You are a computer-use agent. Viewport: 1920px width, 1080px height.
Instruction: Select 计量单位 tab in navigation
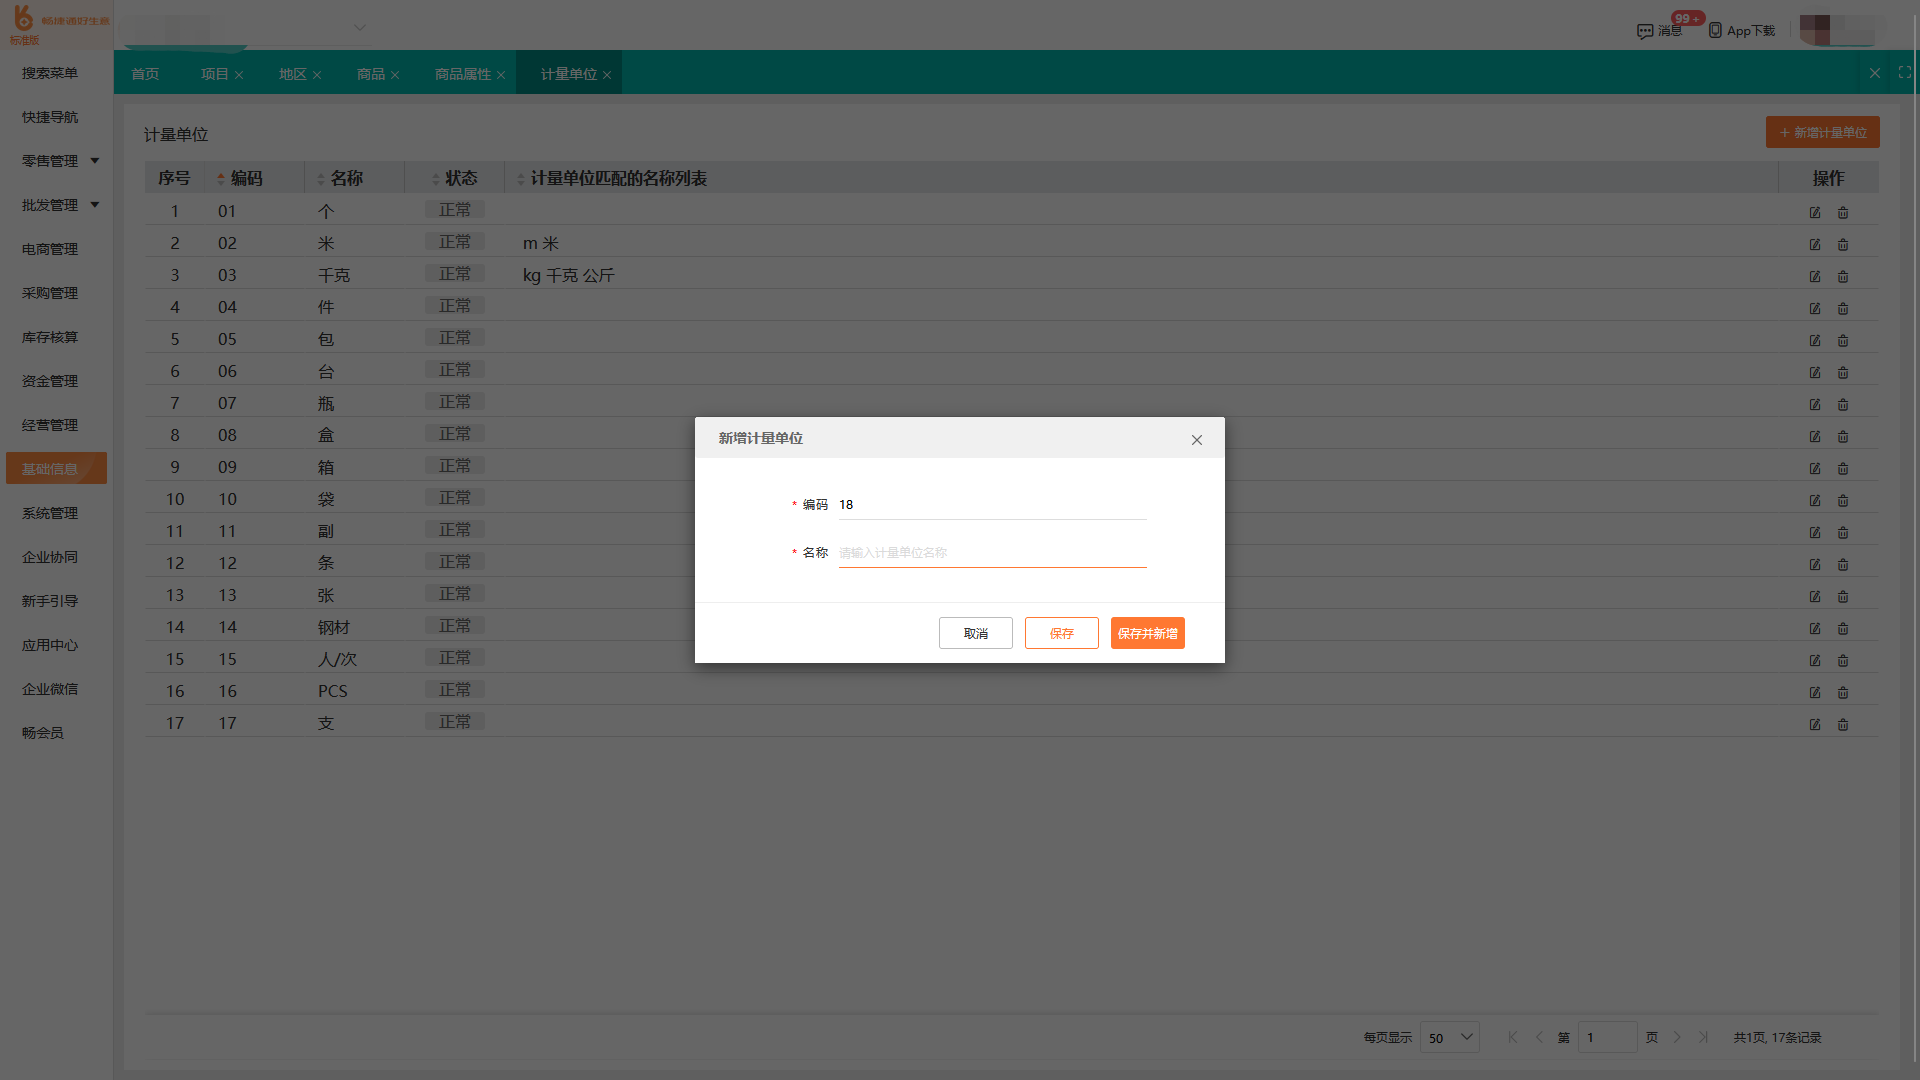pyautogui.click(x=570, y=74)
